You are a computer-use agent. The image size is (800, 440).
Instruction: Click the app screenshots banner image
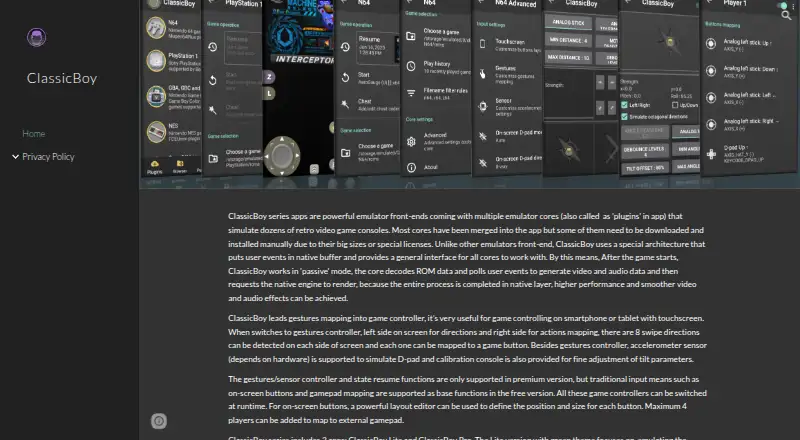469,94
